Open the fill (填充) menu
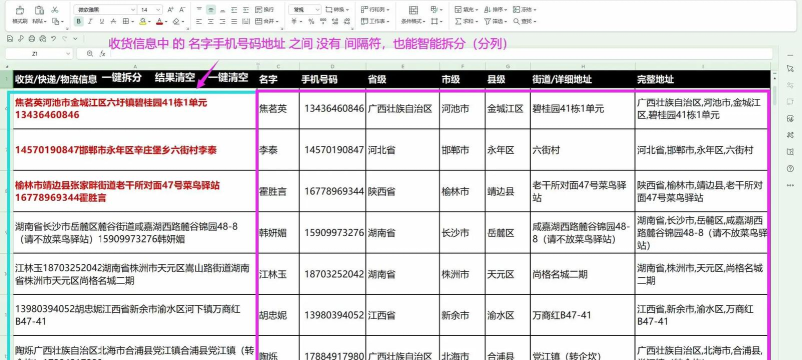The height and width of the screenshot is (360, 802). point(466,10)
